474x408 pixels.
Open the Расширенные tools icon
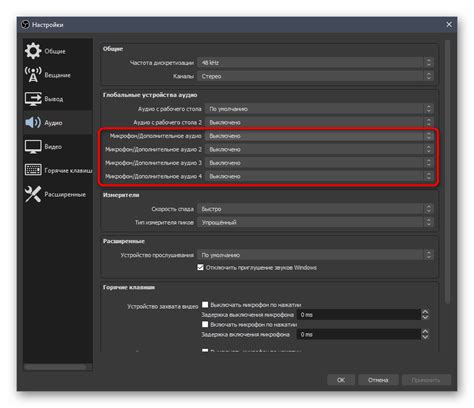coord(33,194)
